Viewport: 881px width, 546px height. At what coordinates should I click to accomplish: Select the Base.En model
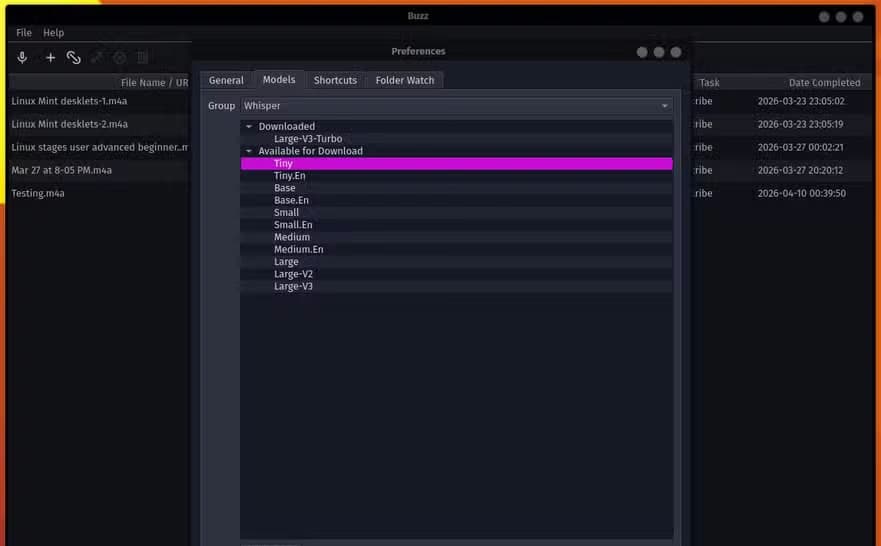point(456,201)
